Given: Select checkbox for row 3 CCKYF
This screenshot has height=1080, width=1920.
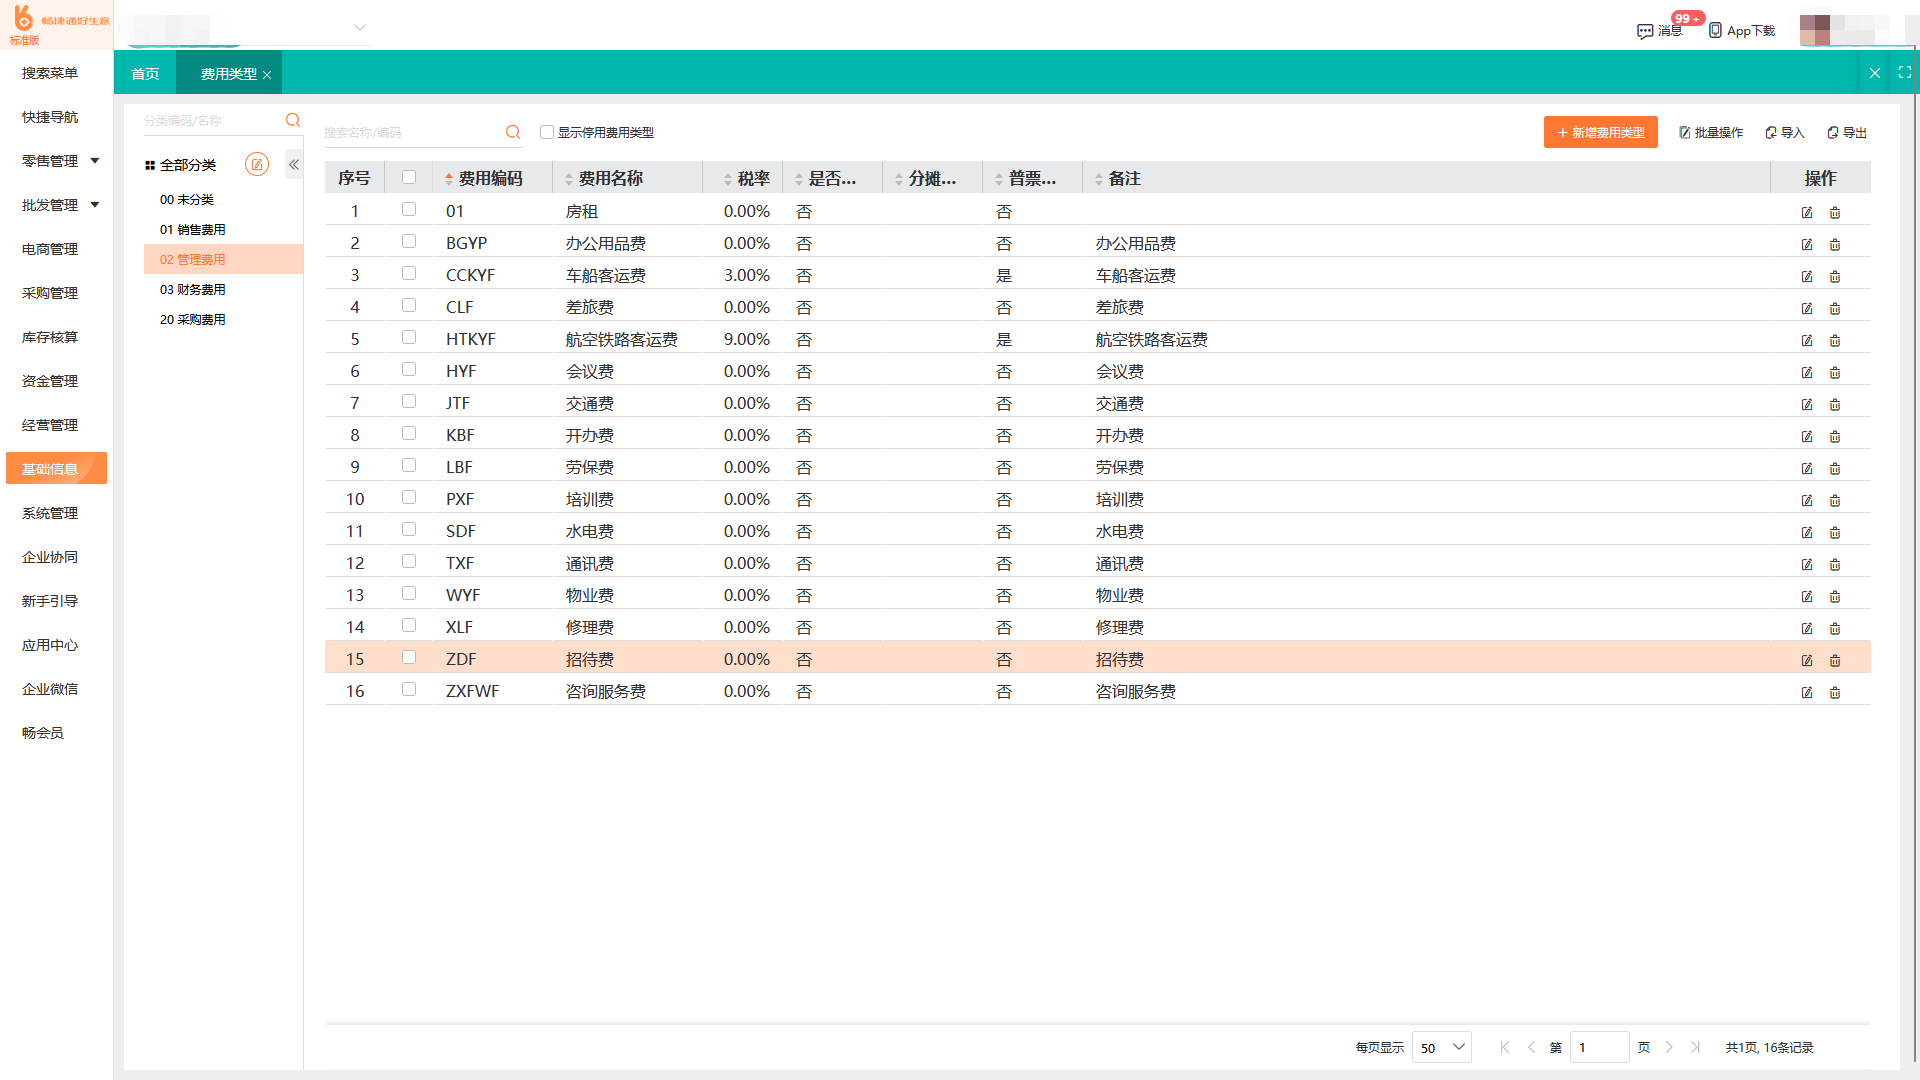Looking at the screenshot, I should (410, 274).
